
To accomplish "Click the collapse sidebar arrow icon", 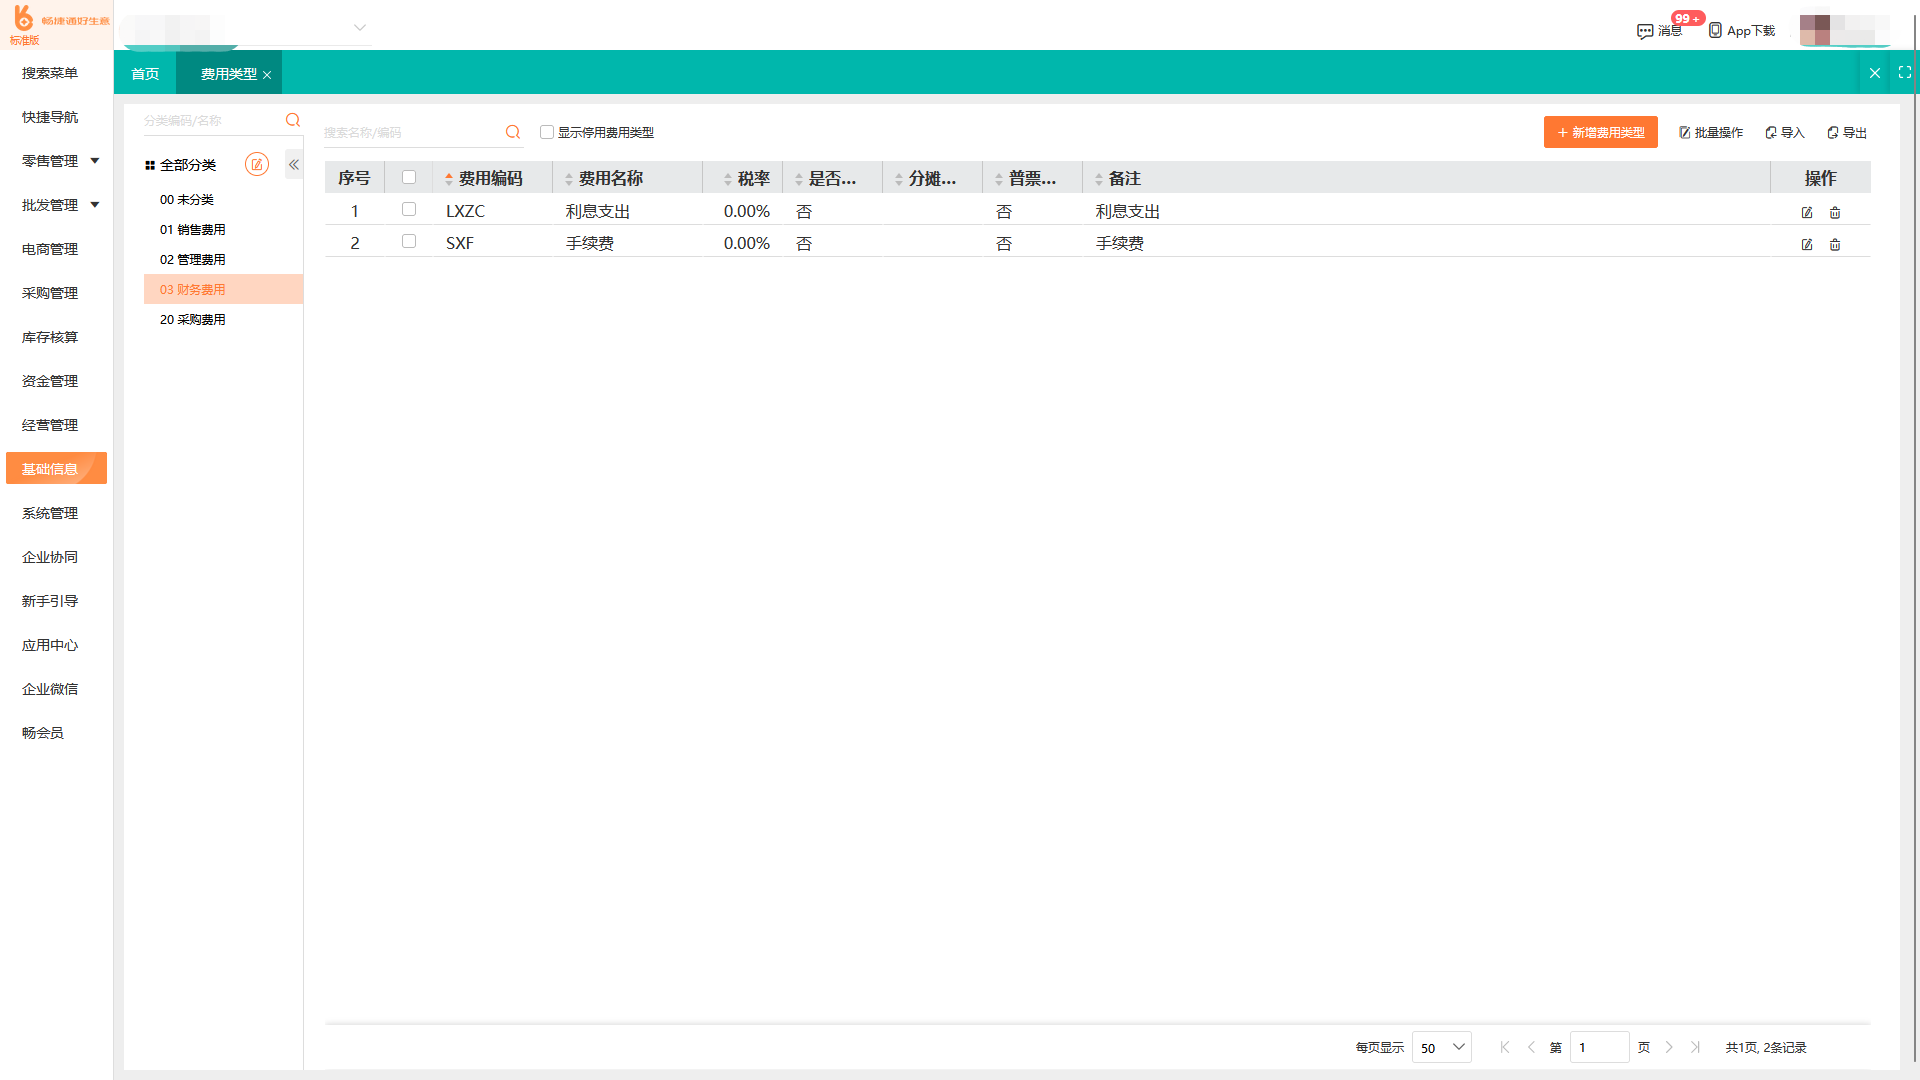I will pos(294,165).
